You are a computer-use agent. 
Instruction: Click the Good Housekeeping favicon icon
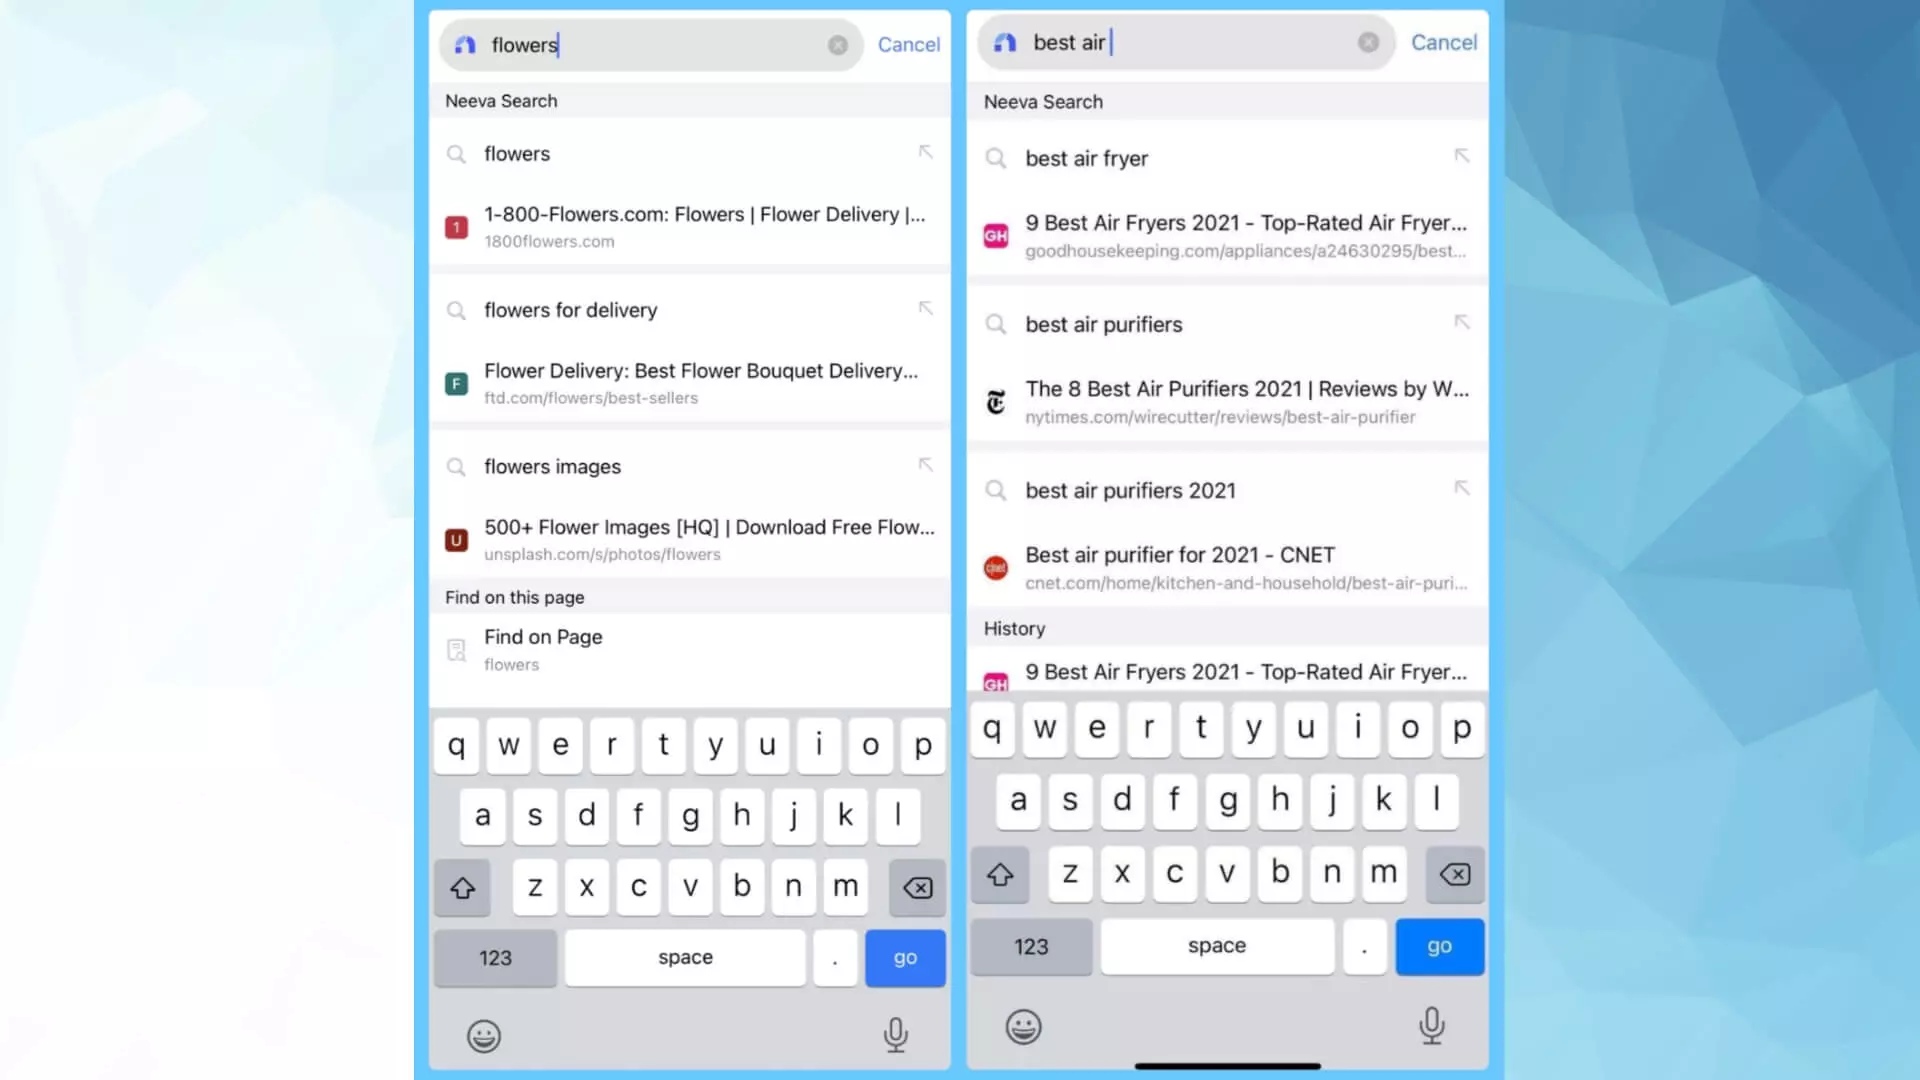pyautogui.click(x=996, y=235)
